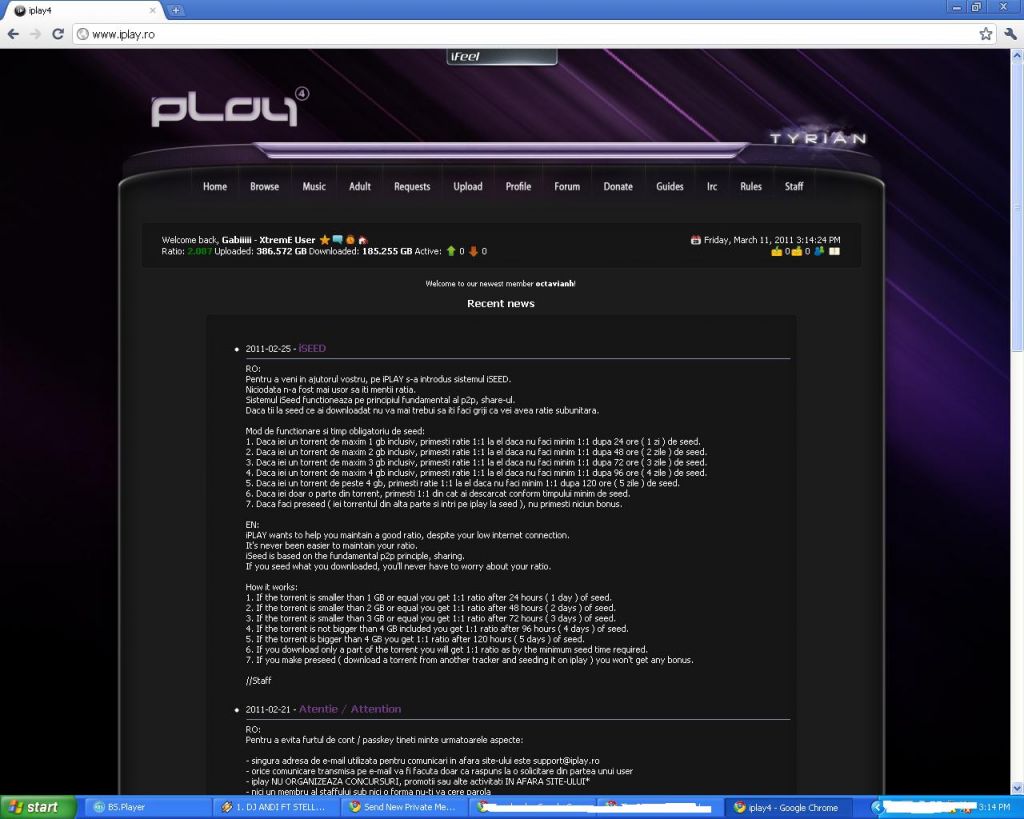The width and height of the screenshot is (1024, 819).
Task: Click the red download arrow next to Active
Action: click(x=473, y=252)
